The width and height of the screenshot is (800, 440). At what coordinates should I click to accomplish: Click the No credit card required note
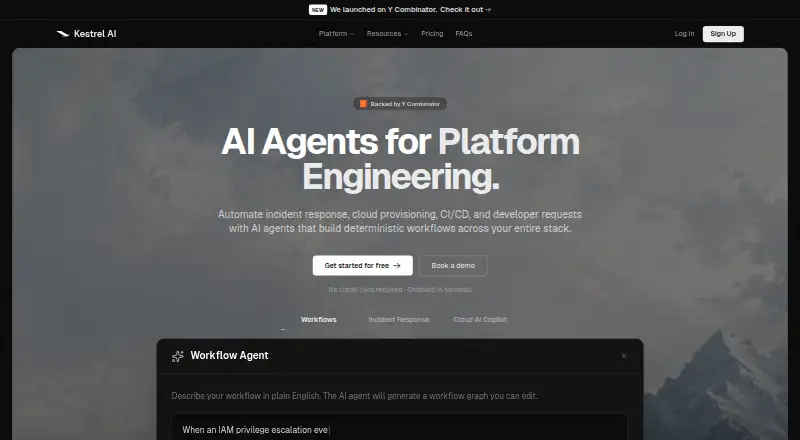400,289
